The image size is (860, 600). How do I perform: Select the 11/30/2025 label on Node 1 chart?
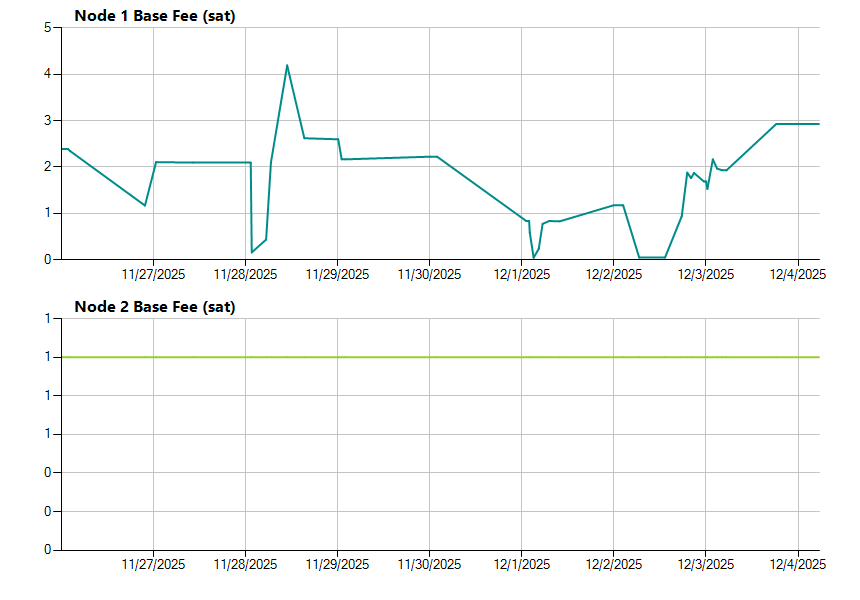click(x=429, y=273)
